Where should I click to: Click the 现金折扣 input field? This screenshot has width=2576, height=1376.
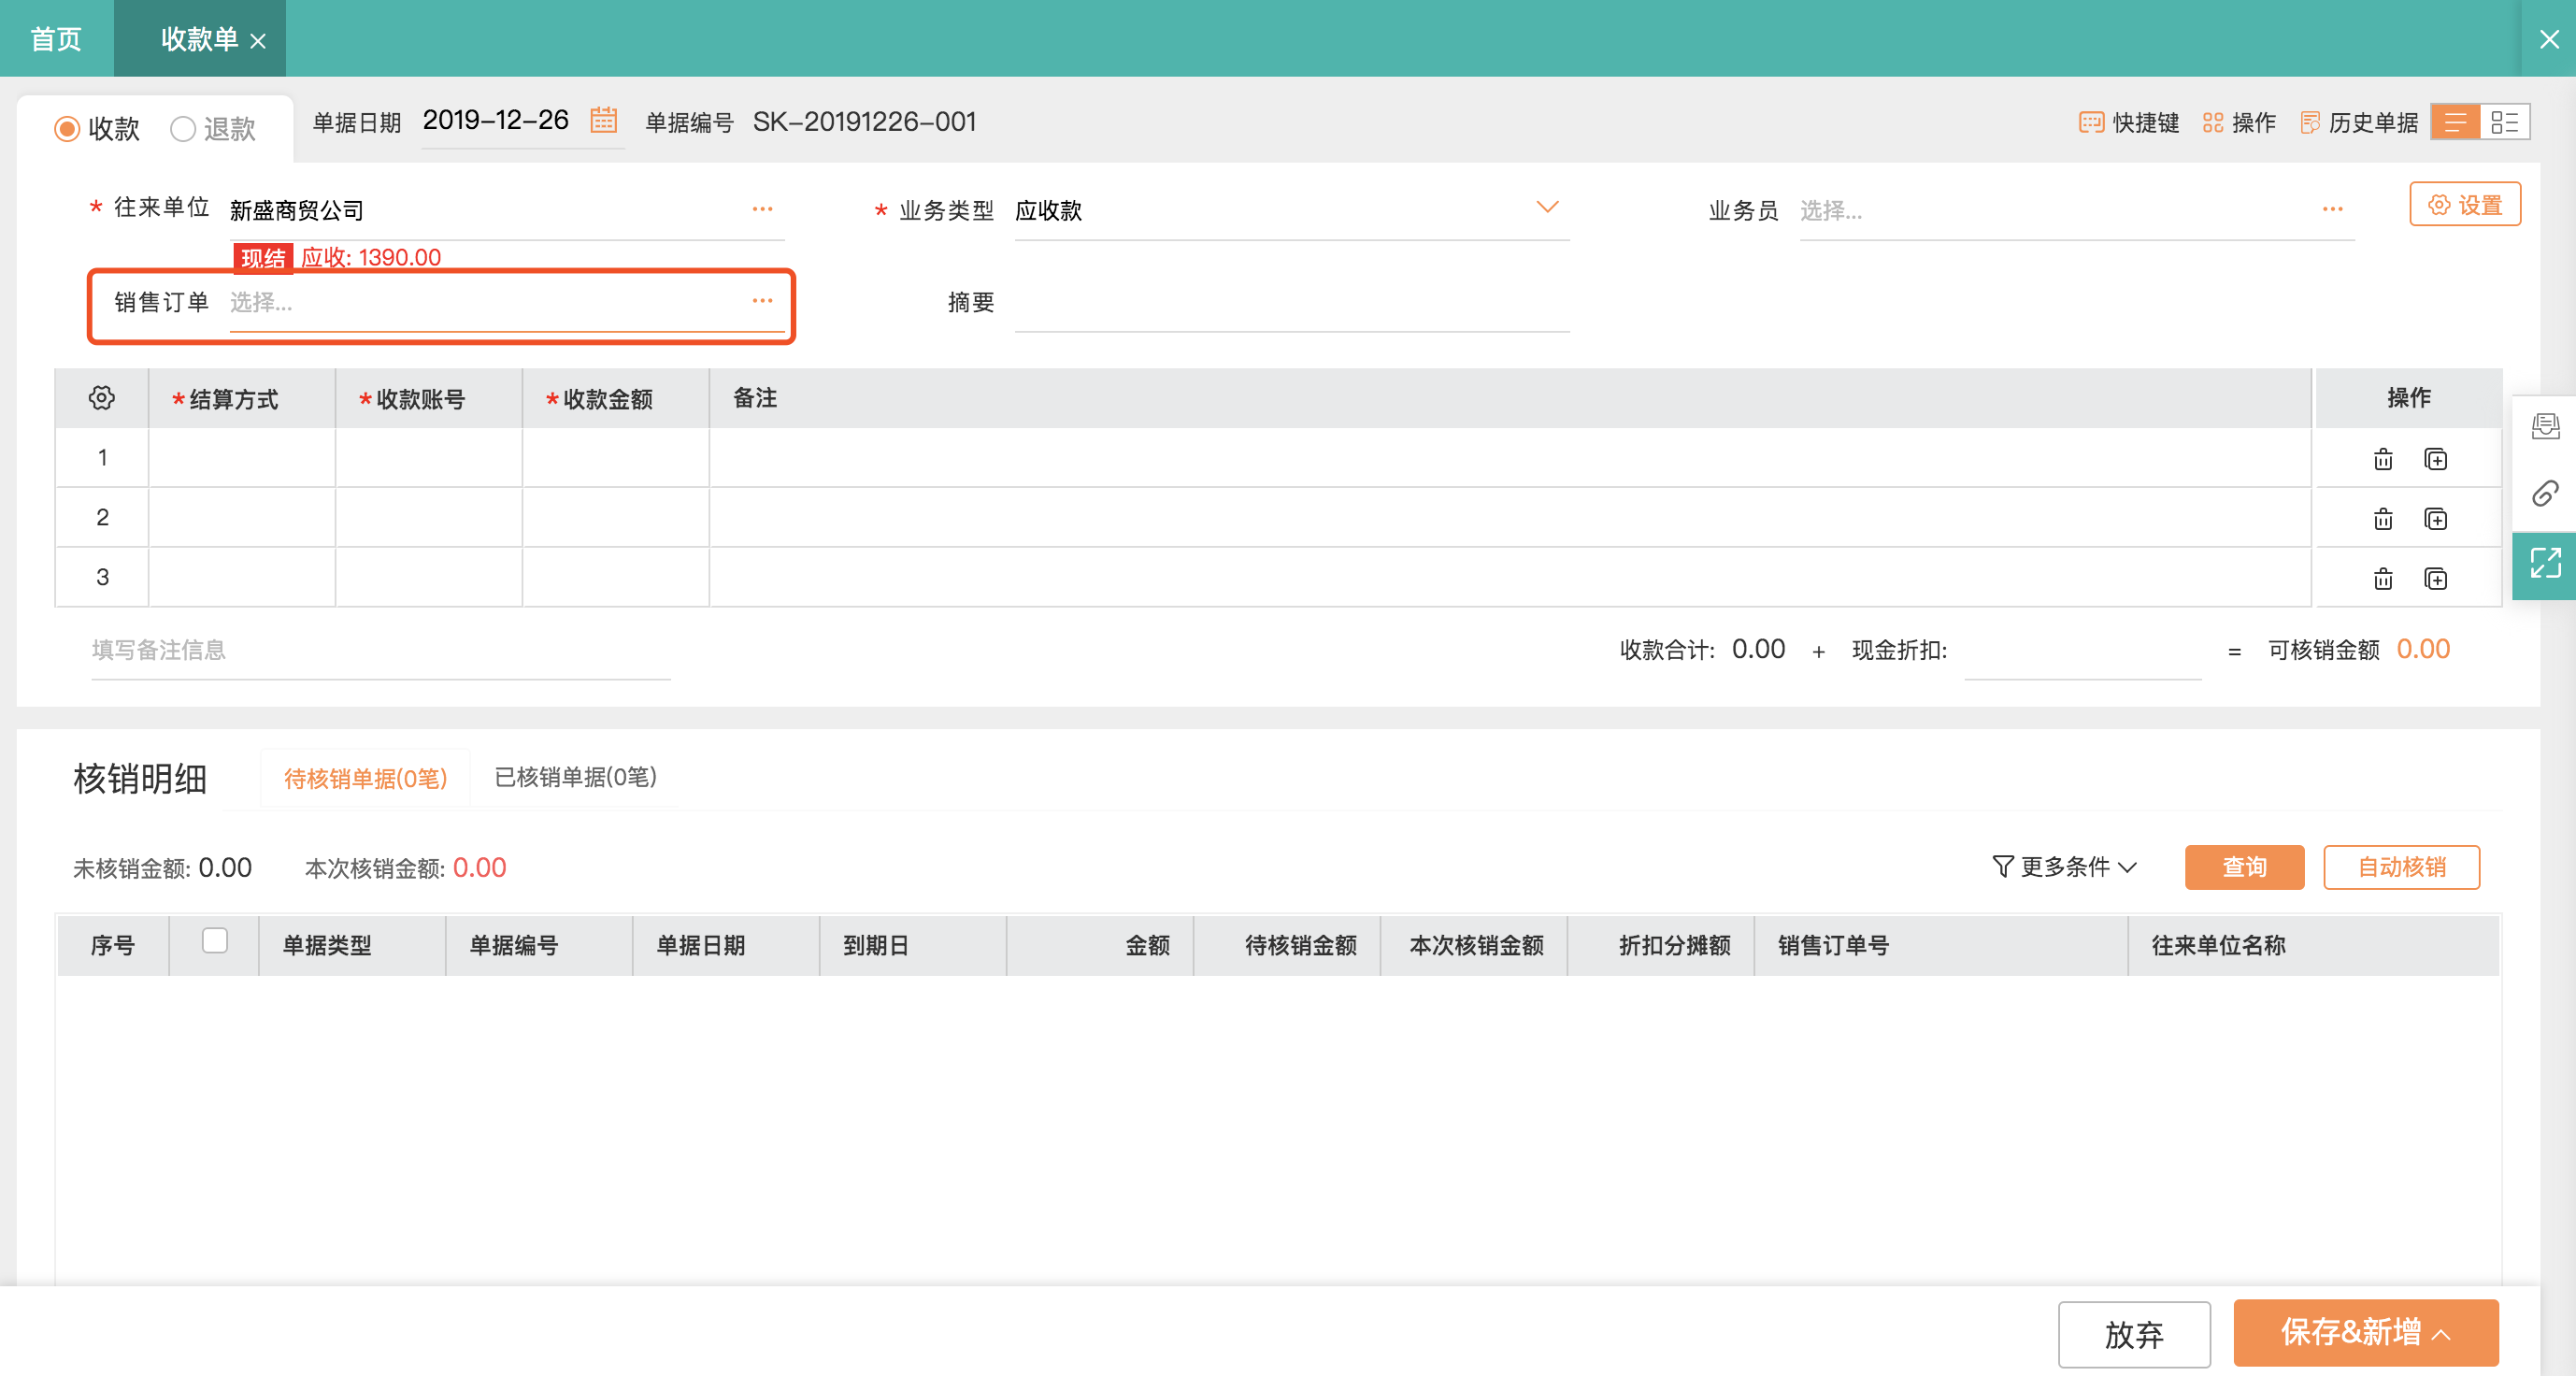[x=2079, y=649]
